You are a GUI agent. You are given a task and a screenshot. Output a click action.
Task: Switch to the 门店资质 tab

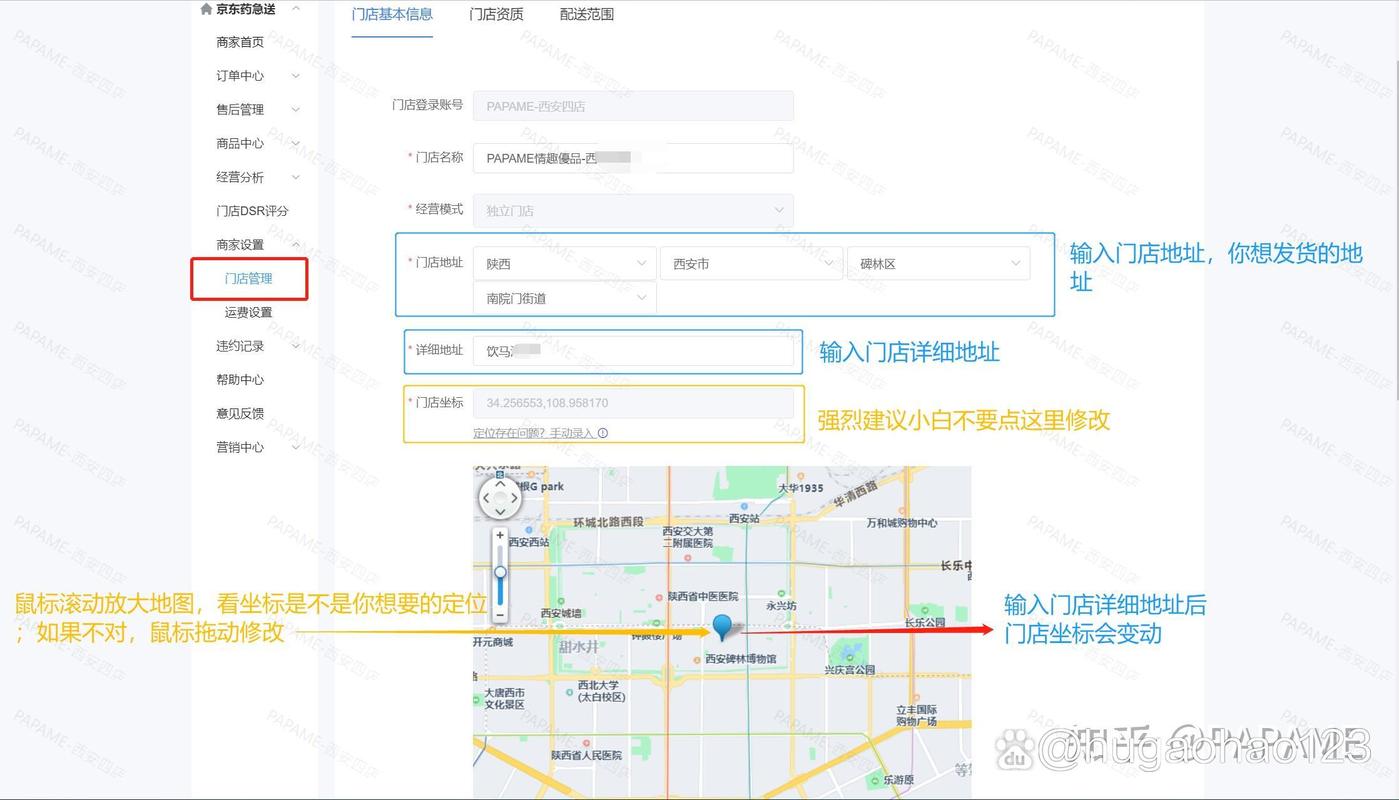495,14
